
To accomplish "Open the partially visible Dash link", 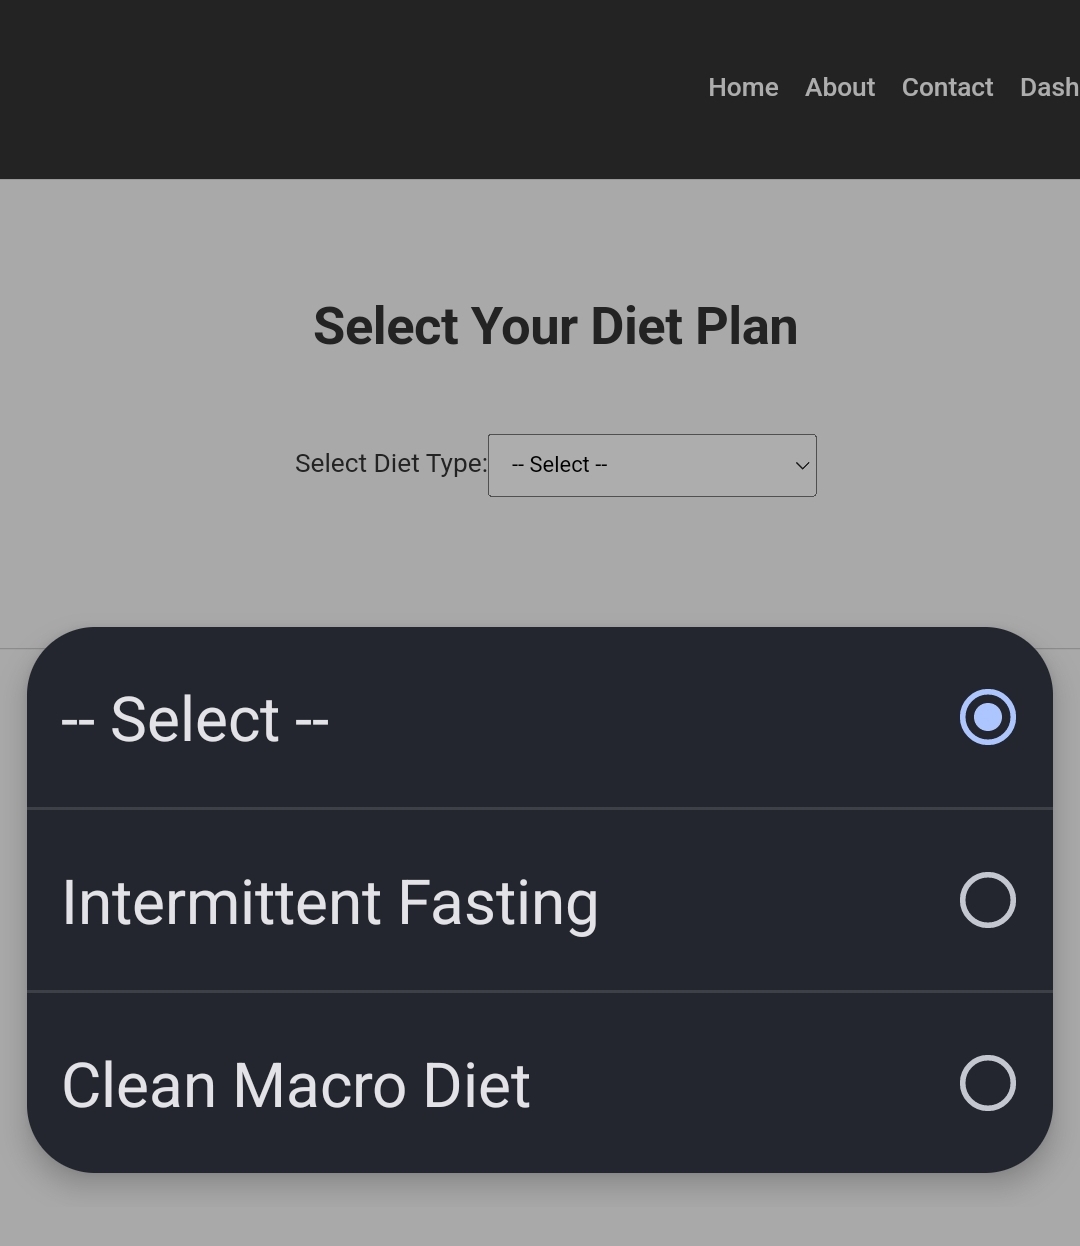I will click(x=1049, y=88).
